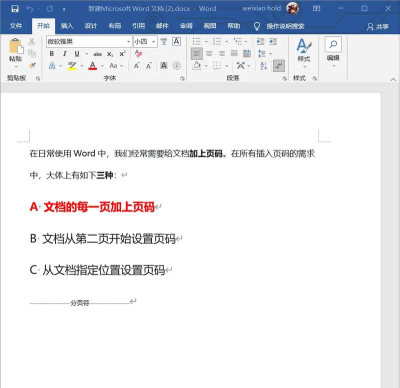Click the Decrease Indent icon

[260, 41]
